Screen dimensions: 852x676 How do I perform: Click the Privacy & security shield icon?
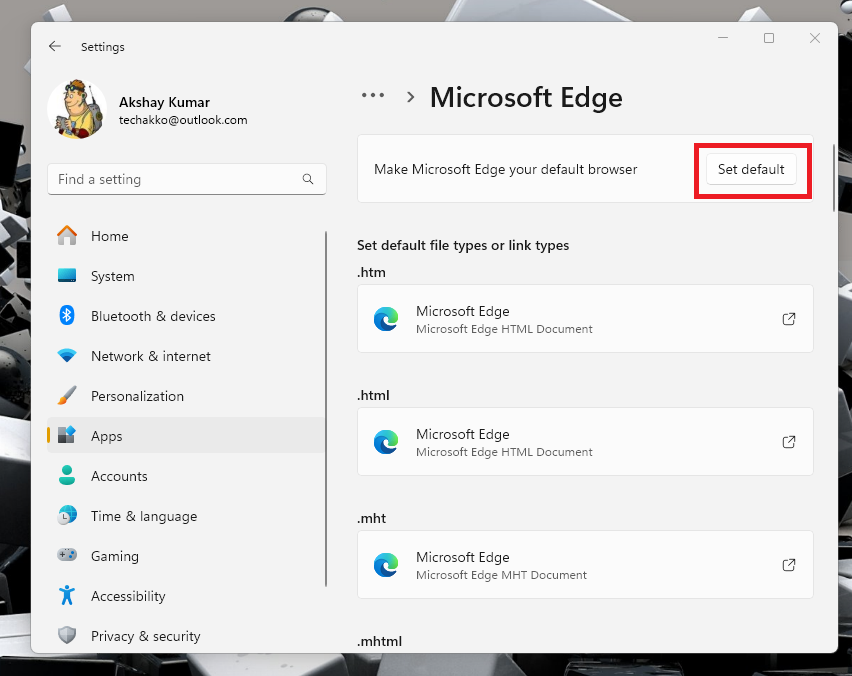pyautogui.click(x=67, y=635)
